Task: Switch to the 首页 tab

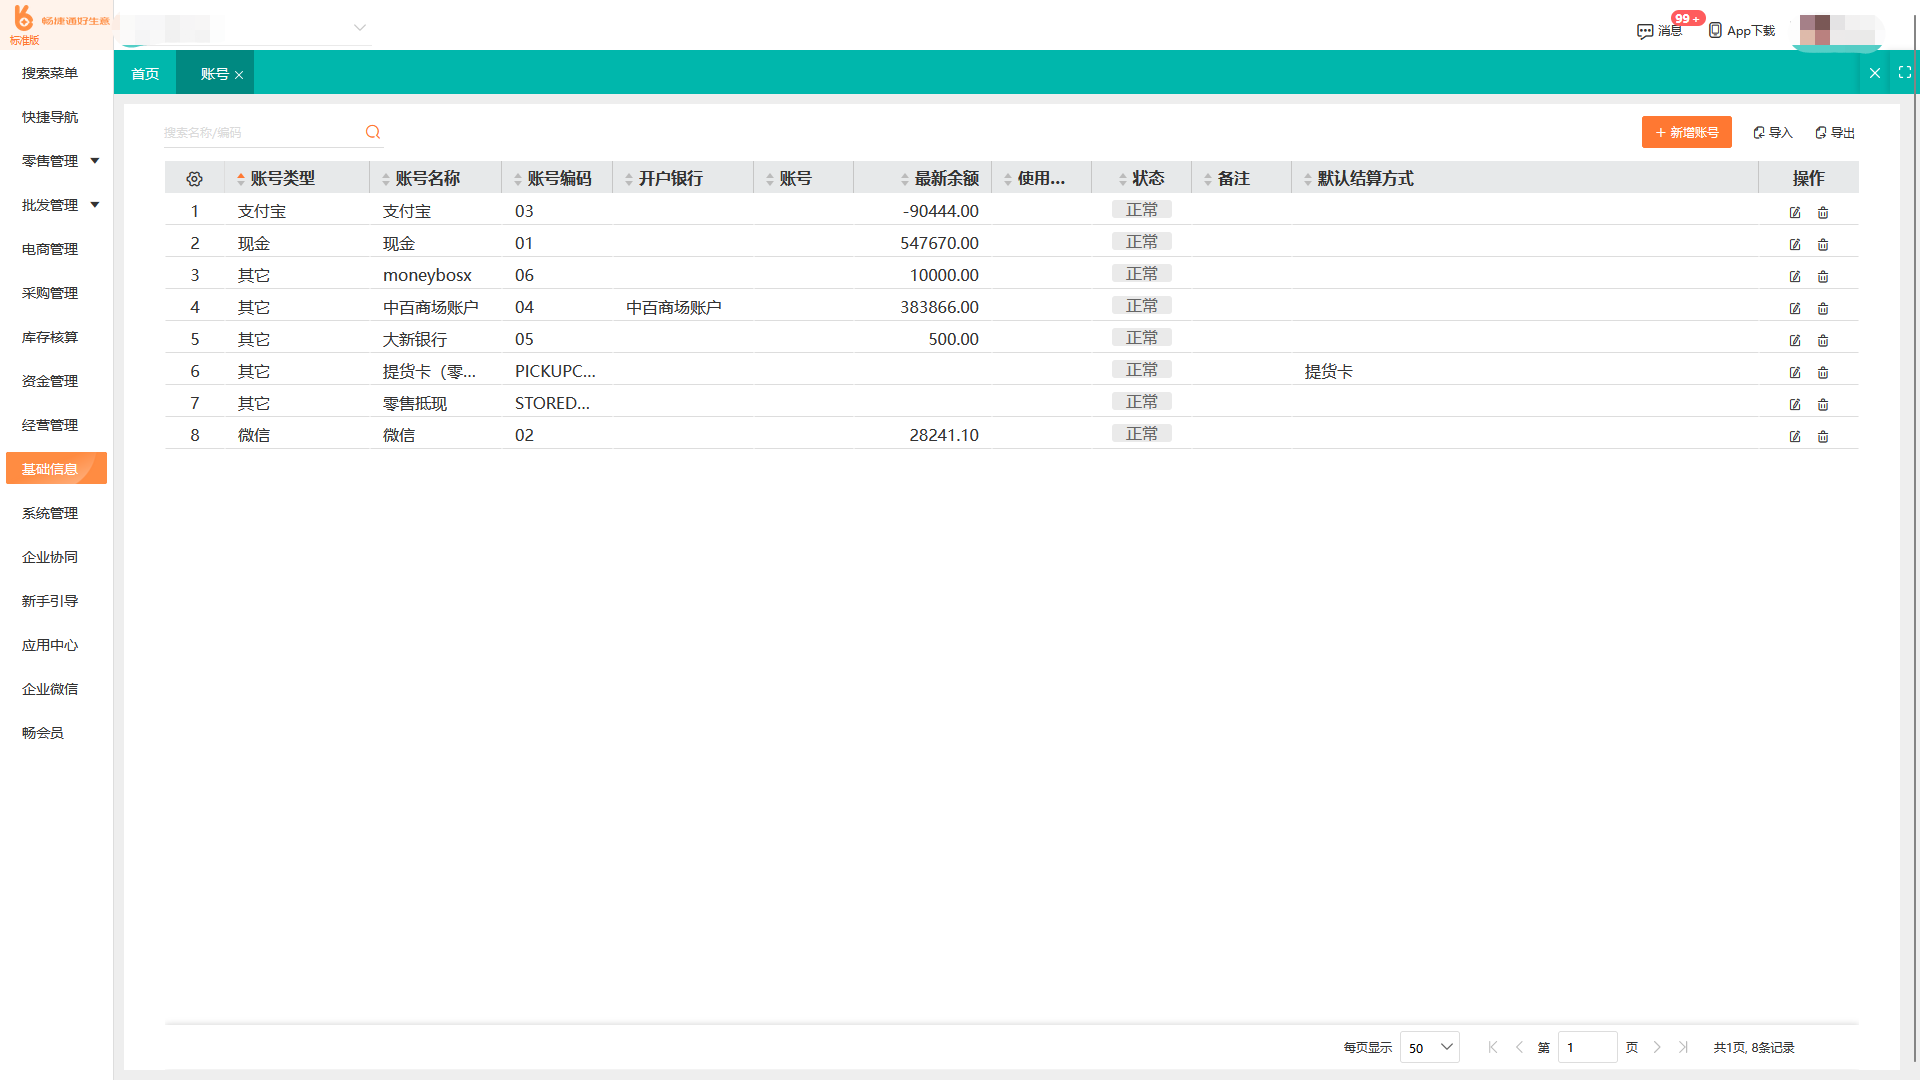Action: (x=145, y=74)
